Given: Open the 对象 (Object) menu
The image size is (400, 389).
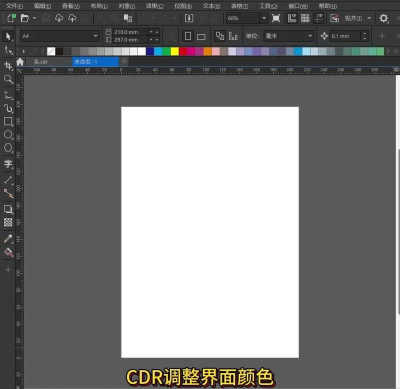Looking at the screenshot, I should tap(127, 6).
